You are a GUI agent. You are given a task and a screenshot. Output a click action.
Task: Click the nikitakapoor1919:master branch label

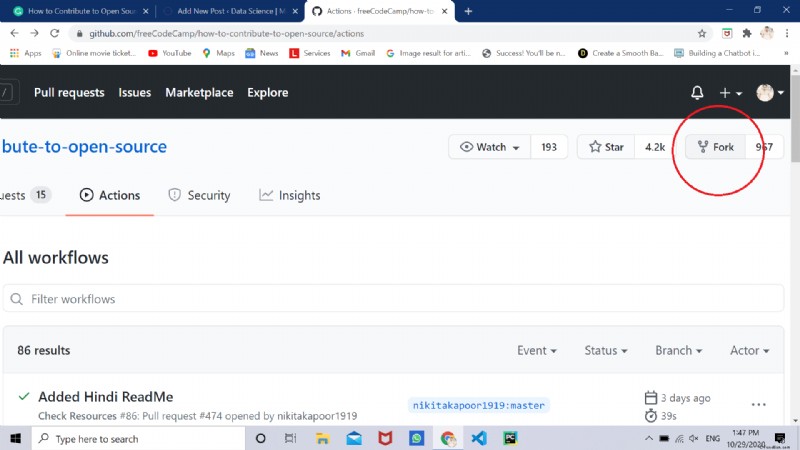[478, 405]
